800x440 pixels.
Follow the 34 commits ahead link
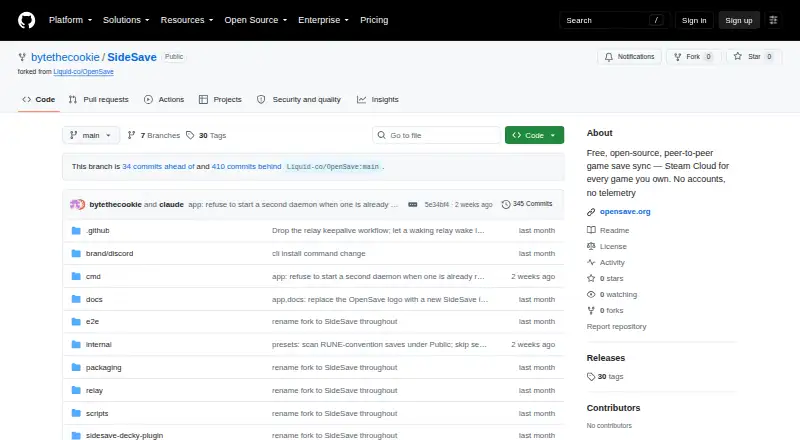tap(158, 166)
